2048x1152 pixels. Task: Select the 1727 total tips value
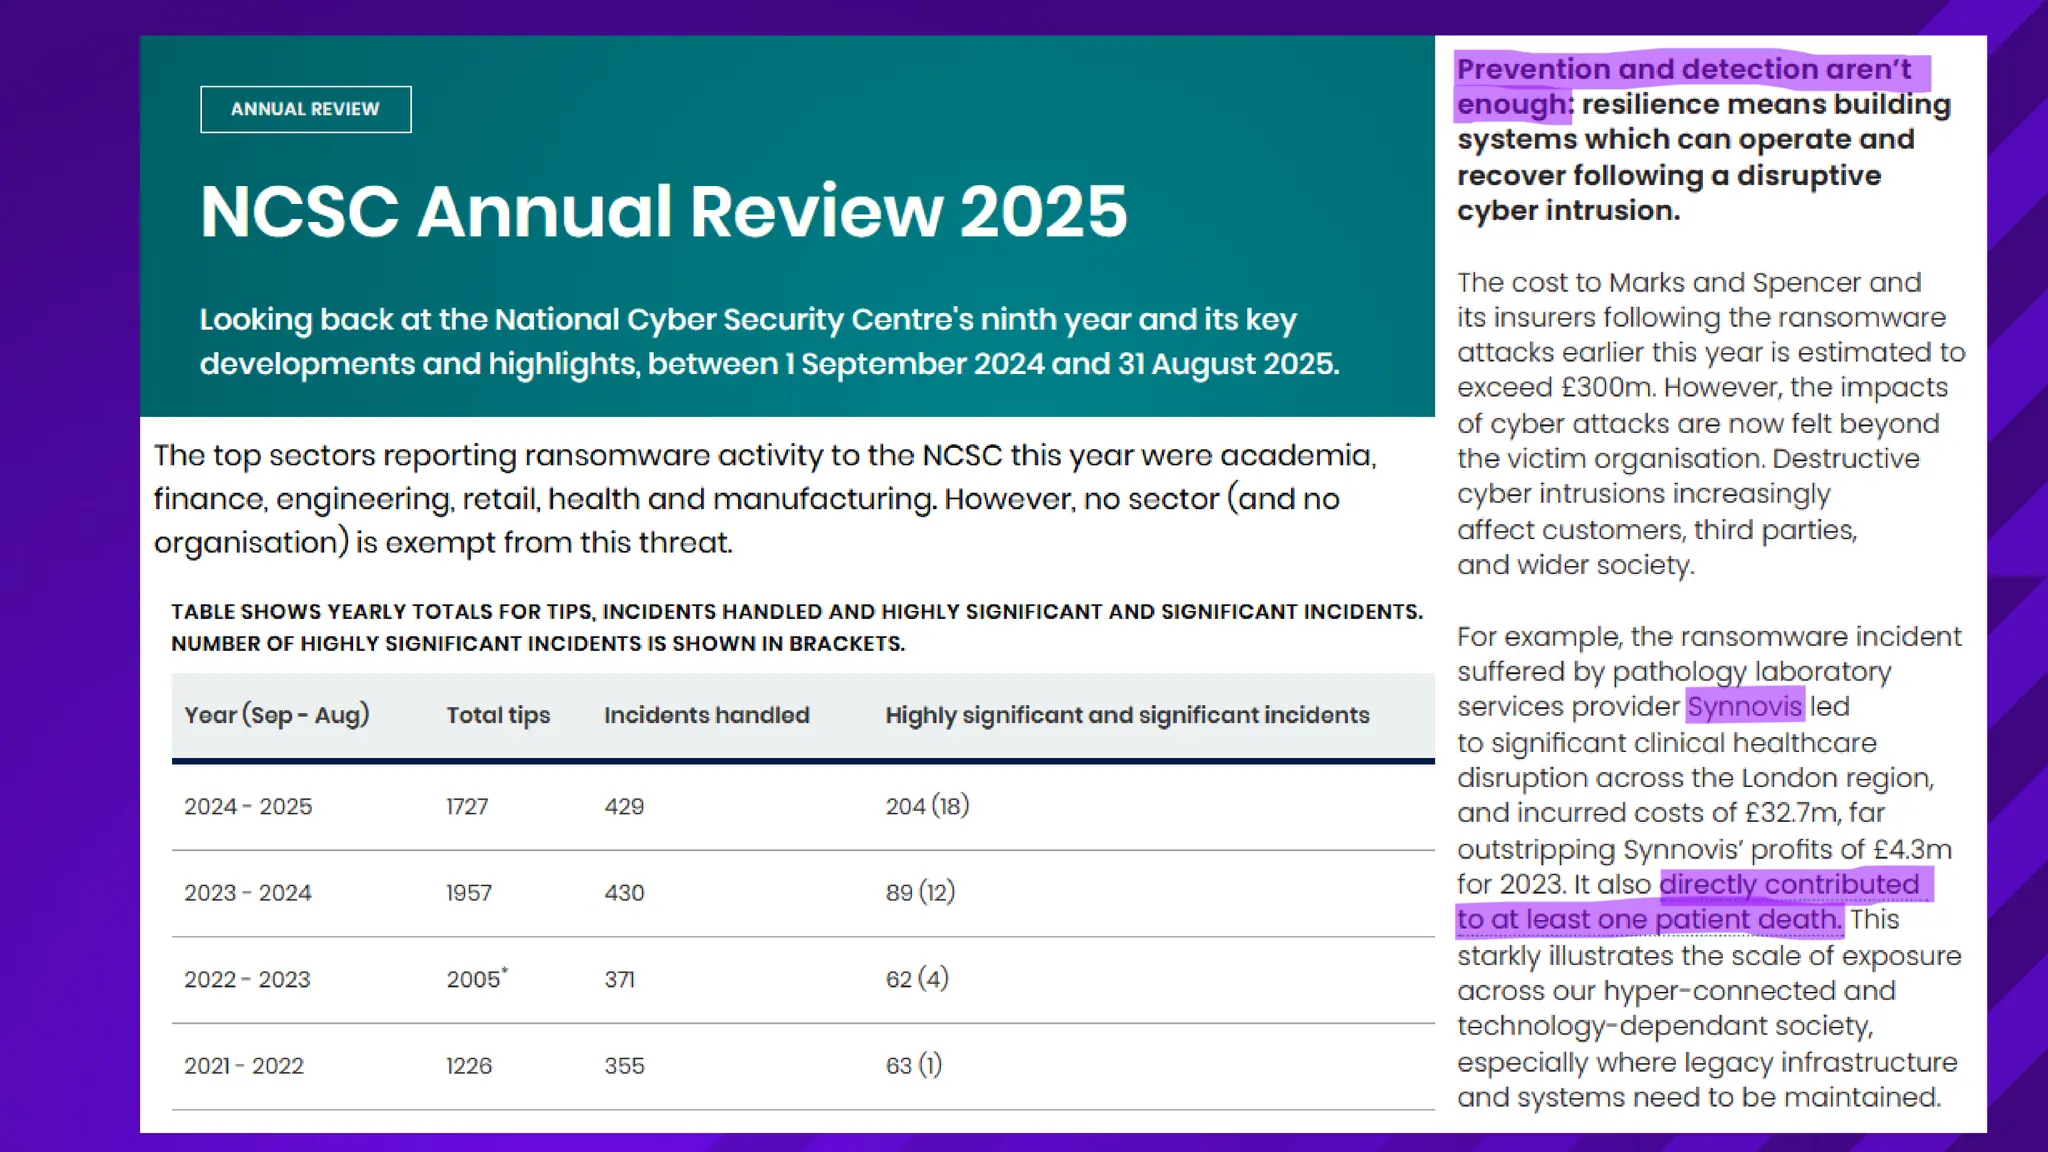(x=466, y=806)
